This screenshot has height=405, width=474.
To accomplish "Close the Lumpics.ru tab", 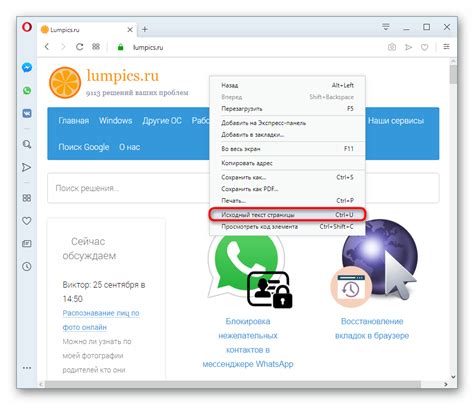I will tap(130, 30).
